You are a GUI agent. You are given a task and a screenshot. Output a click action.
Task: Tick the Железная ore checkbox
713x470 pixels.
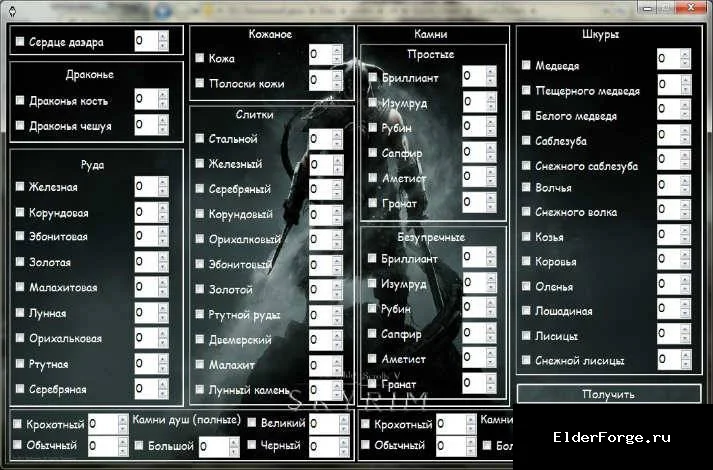[x=21, y=187]
